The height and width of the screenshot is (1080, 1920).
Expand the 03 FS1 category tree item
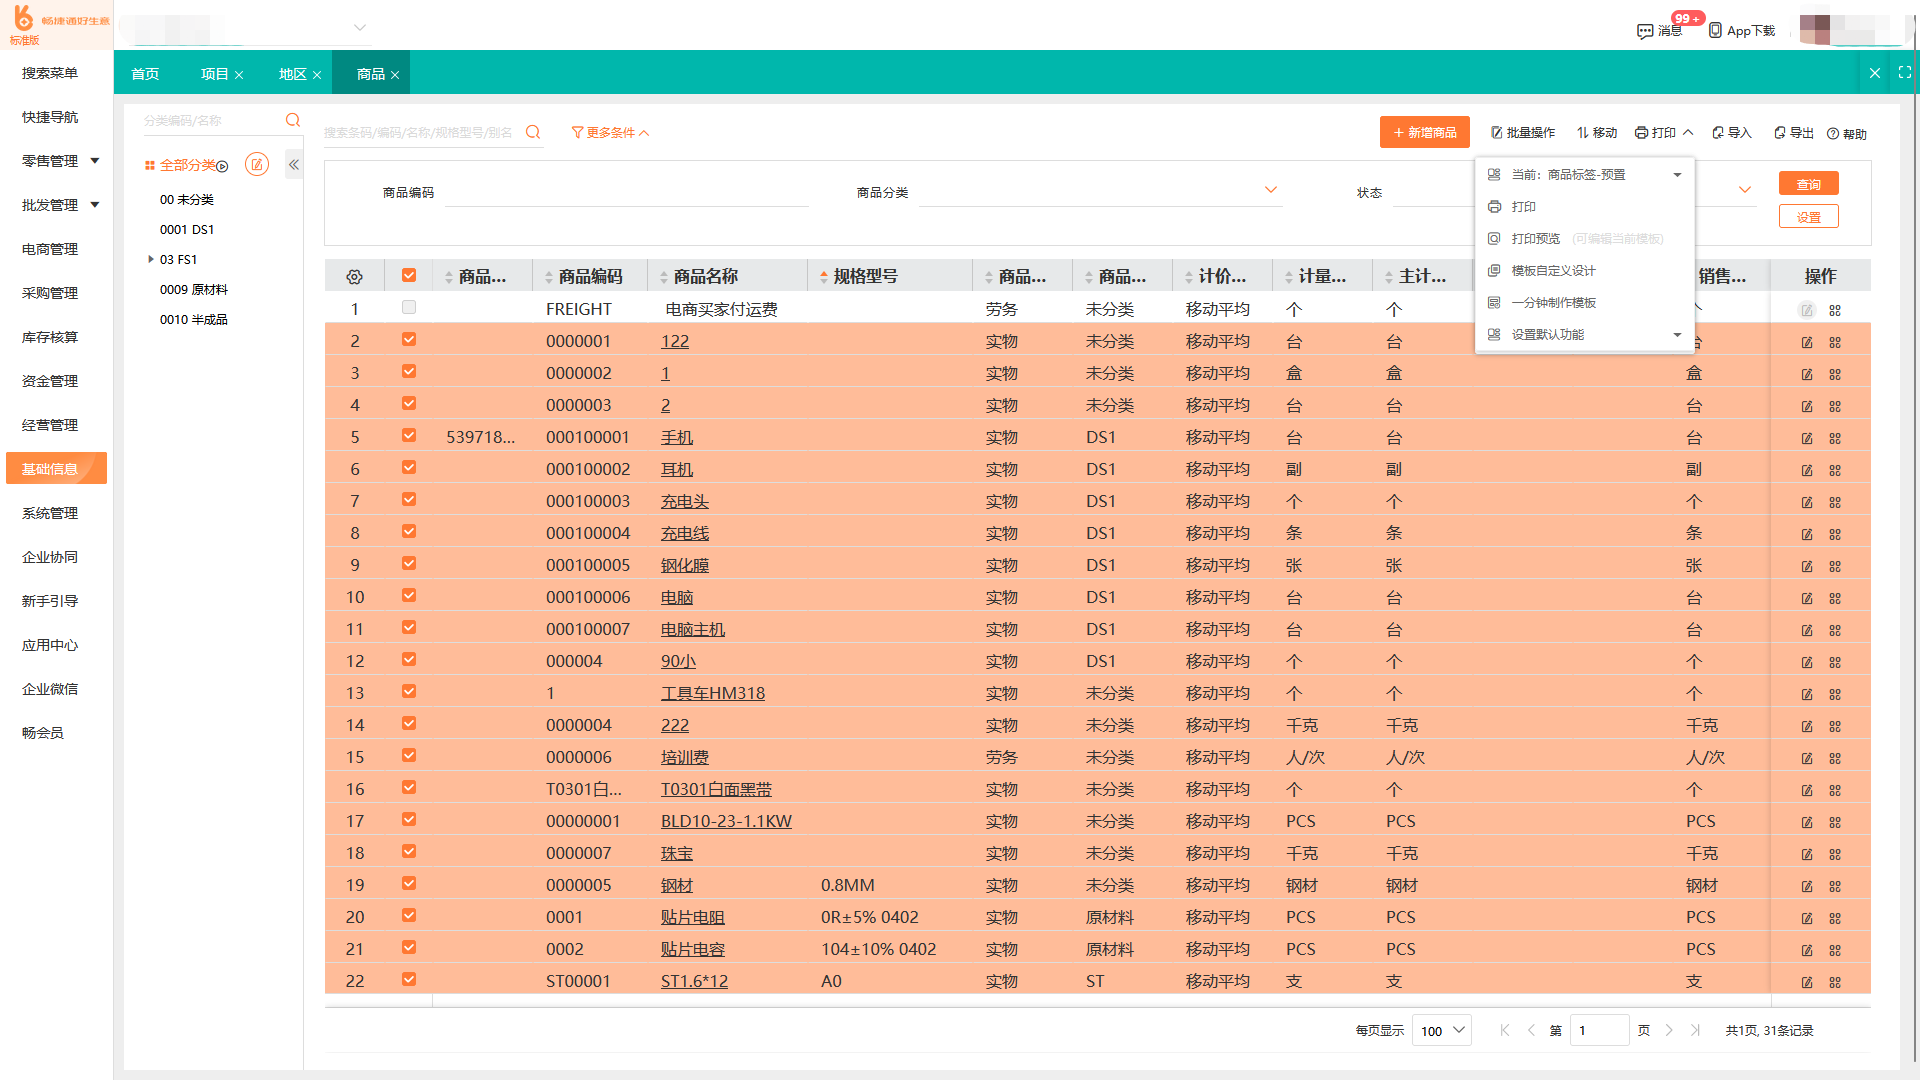pyautogui.click(x=150, y=258)
